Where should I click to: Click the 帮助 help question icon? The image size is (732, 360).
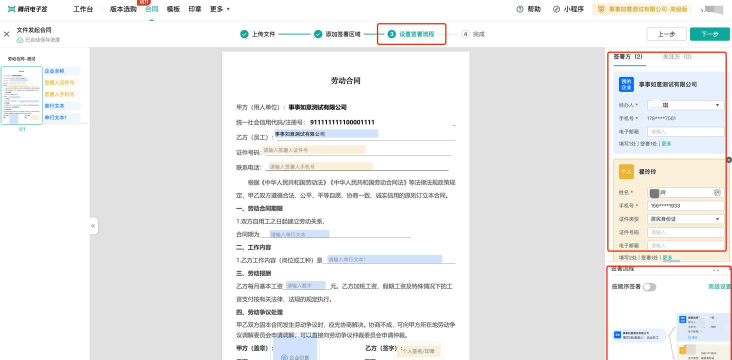[x=520, y=9]
